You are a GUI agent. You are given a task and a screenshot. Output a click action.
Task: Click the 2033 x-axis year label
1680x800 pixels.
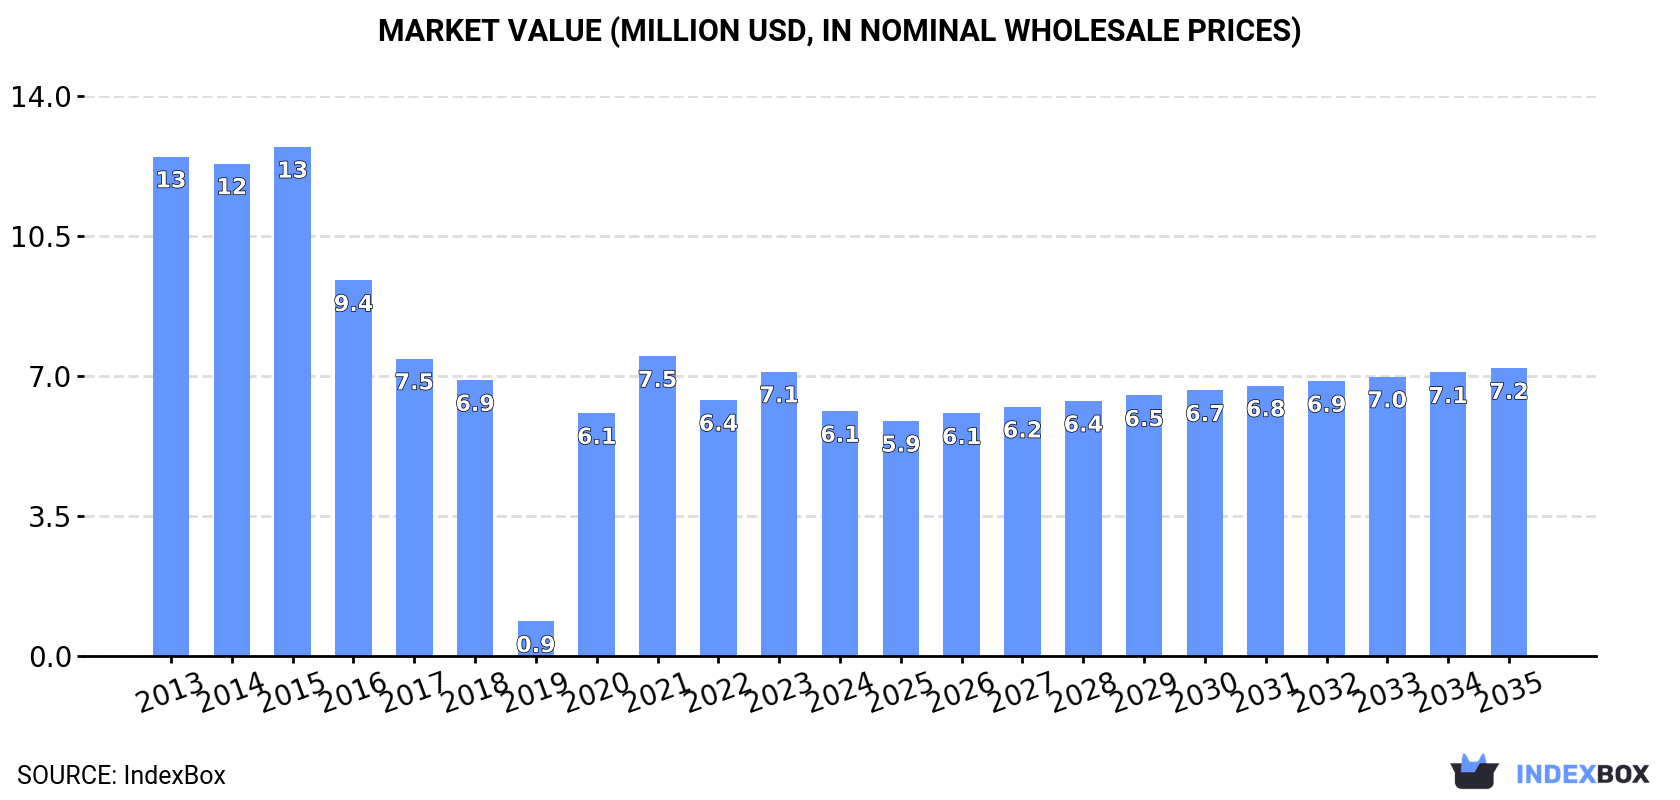(1388, 692)
